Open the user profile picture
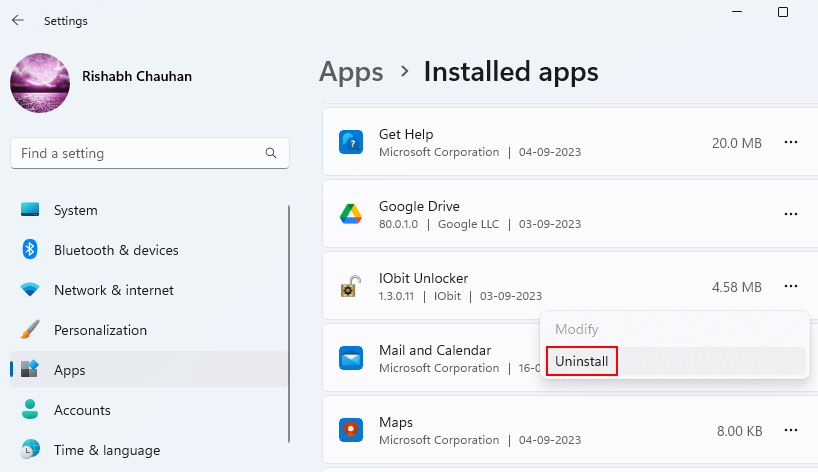The height and width of the screenshot is (472, 818). 40,82
